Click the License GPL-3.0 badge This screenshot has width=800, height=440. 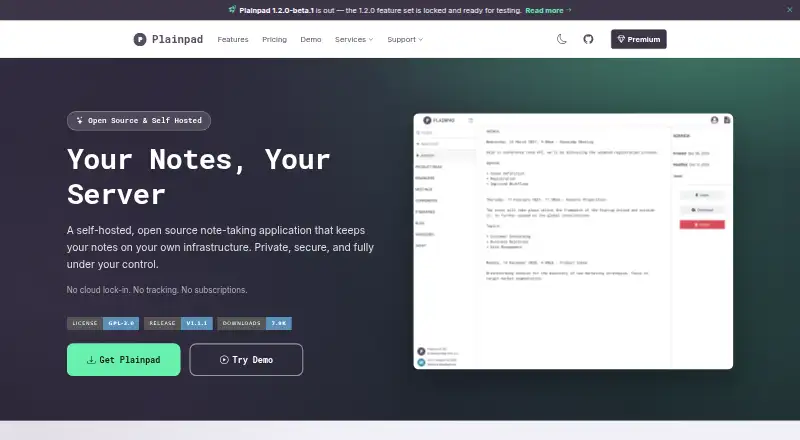coord(103,323)
